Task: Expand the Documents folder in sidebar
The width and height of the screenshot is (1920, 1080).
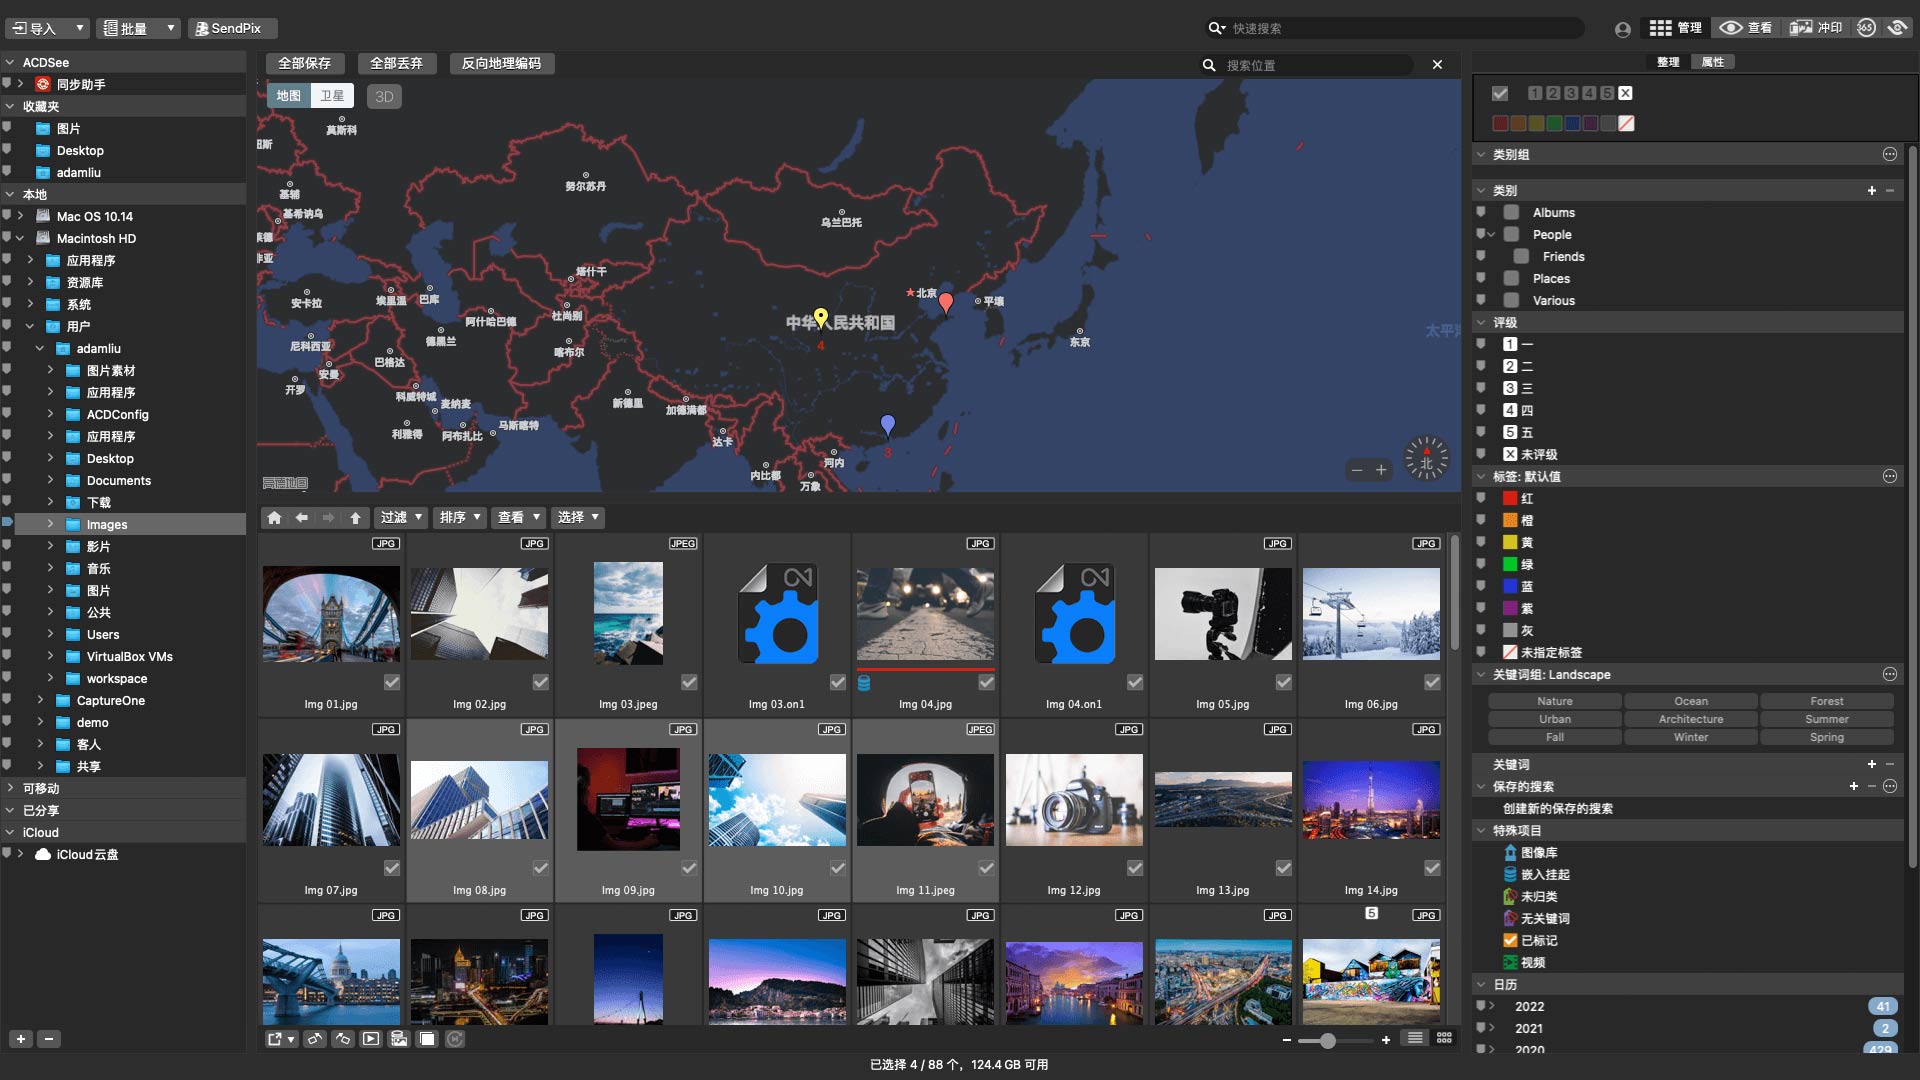Action: coord(49,480)
